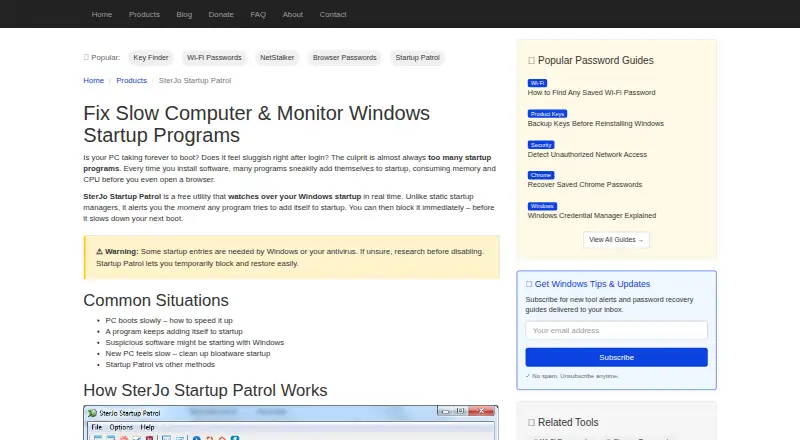Open guide Recover Saved Chrome Passwords
The height and width of the screenshot is (440, 800).
tap(585, 185)
